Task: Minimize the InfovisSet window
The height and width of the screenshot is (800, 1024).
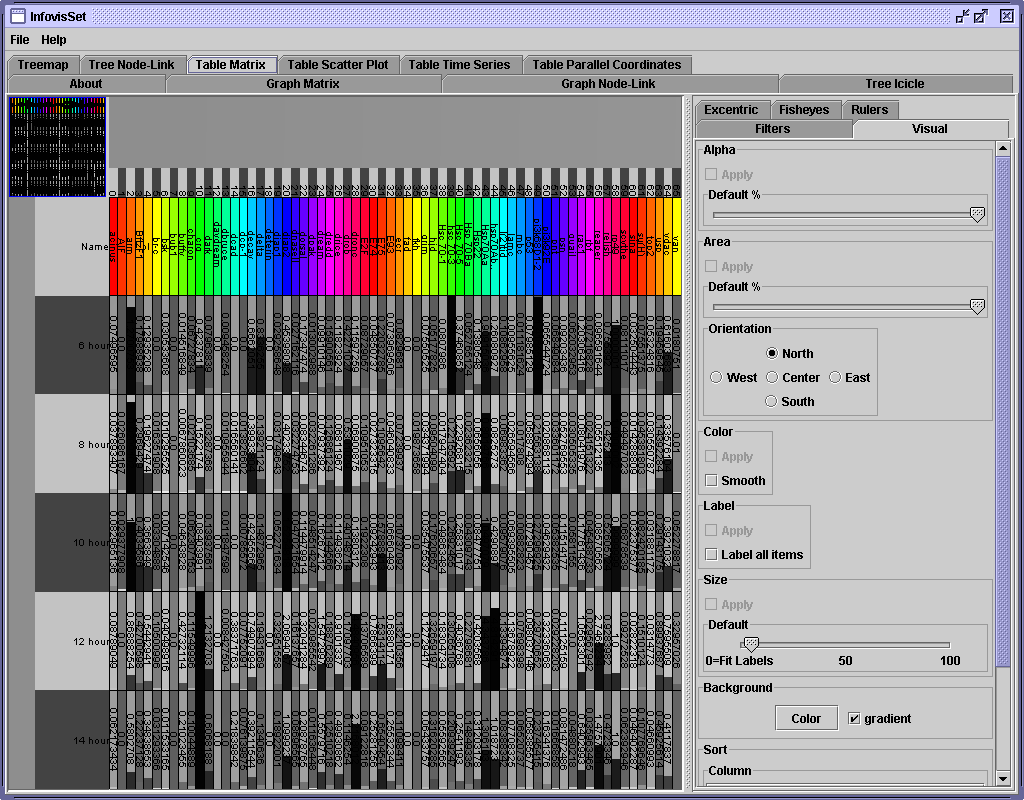Action: [962, 15]
